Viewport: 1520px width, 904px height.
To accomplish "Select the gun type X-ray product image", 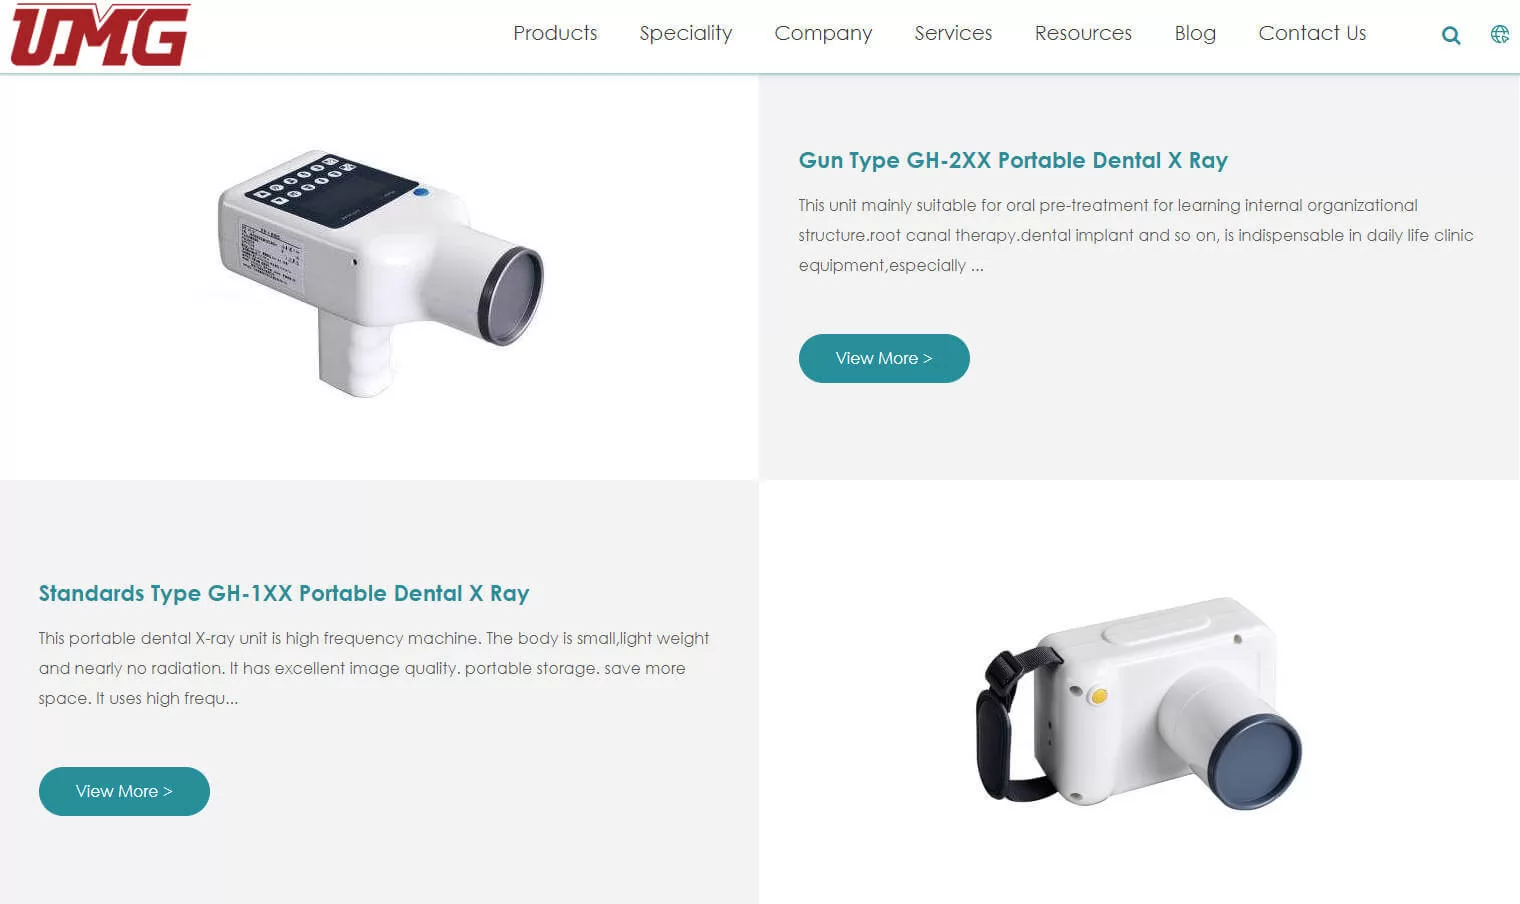I will pyautogui.click(x=380, y=273).
